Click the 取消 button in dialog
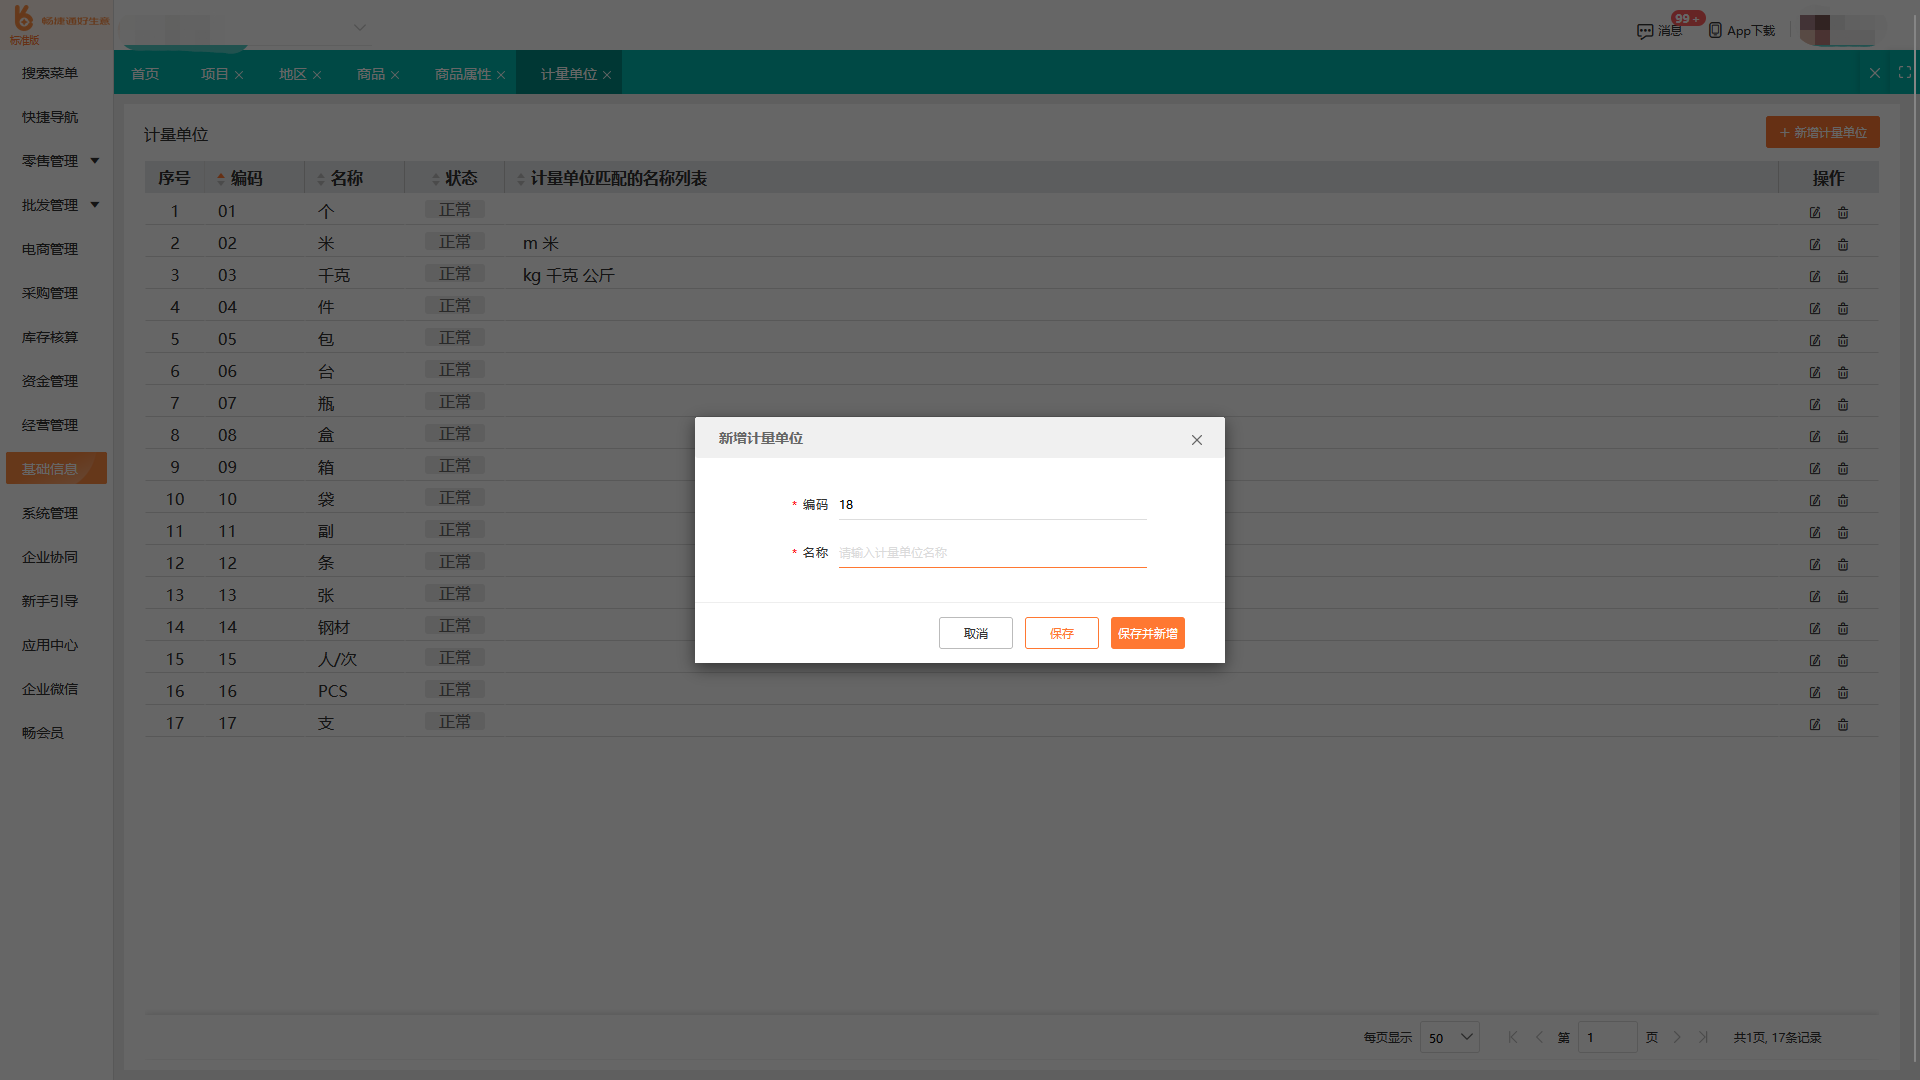Viewport: 1920px width, 1080px height. tap(976, 633)
